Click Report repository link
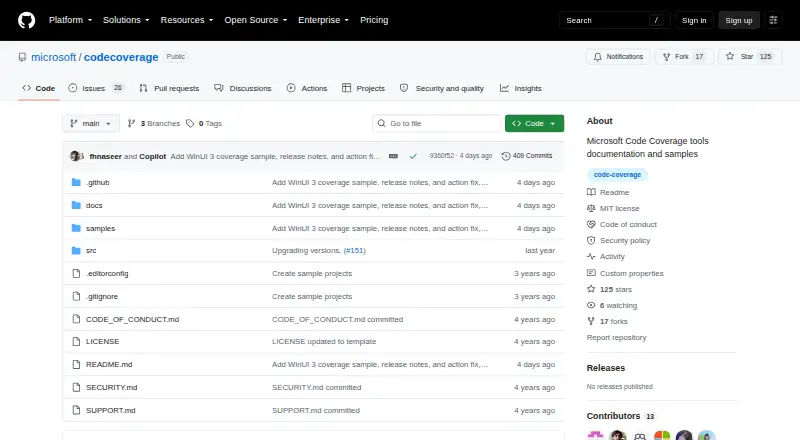Image resolution: width=800 pixels, height=440 pixels. [616, 337]
